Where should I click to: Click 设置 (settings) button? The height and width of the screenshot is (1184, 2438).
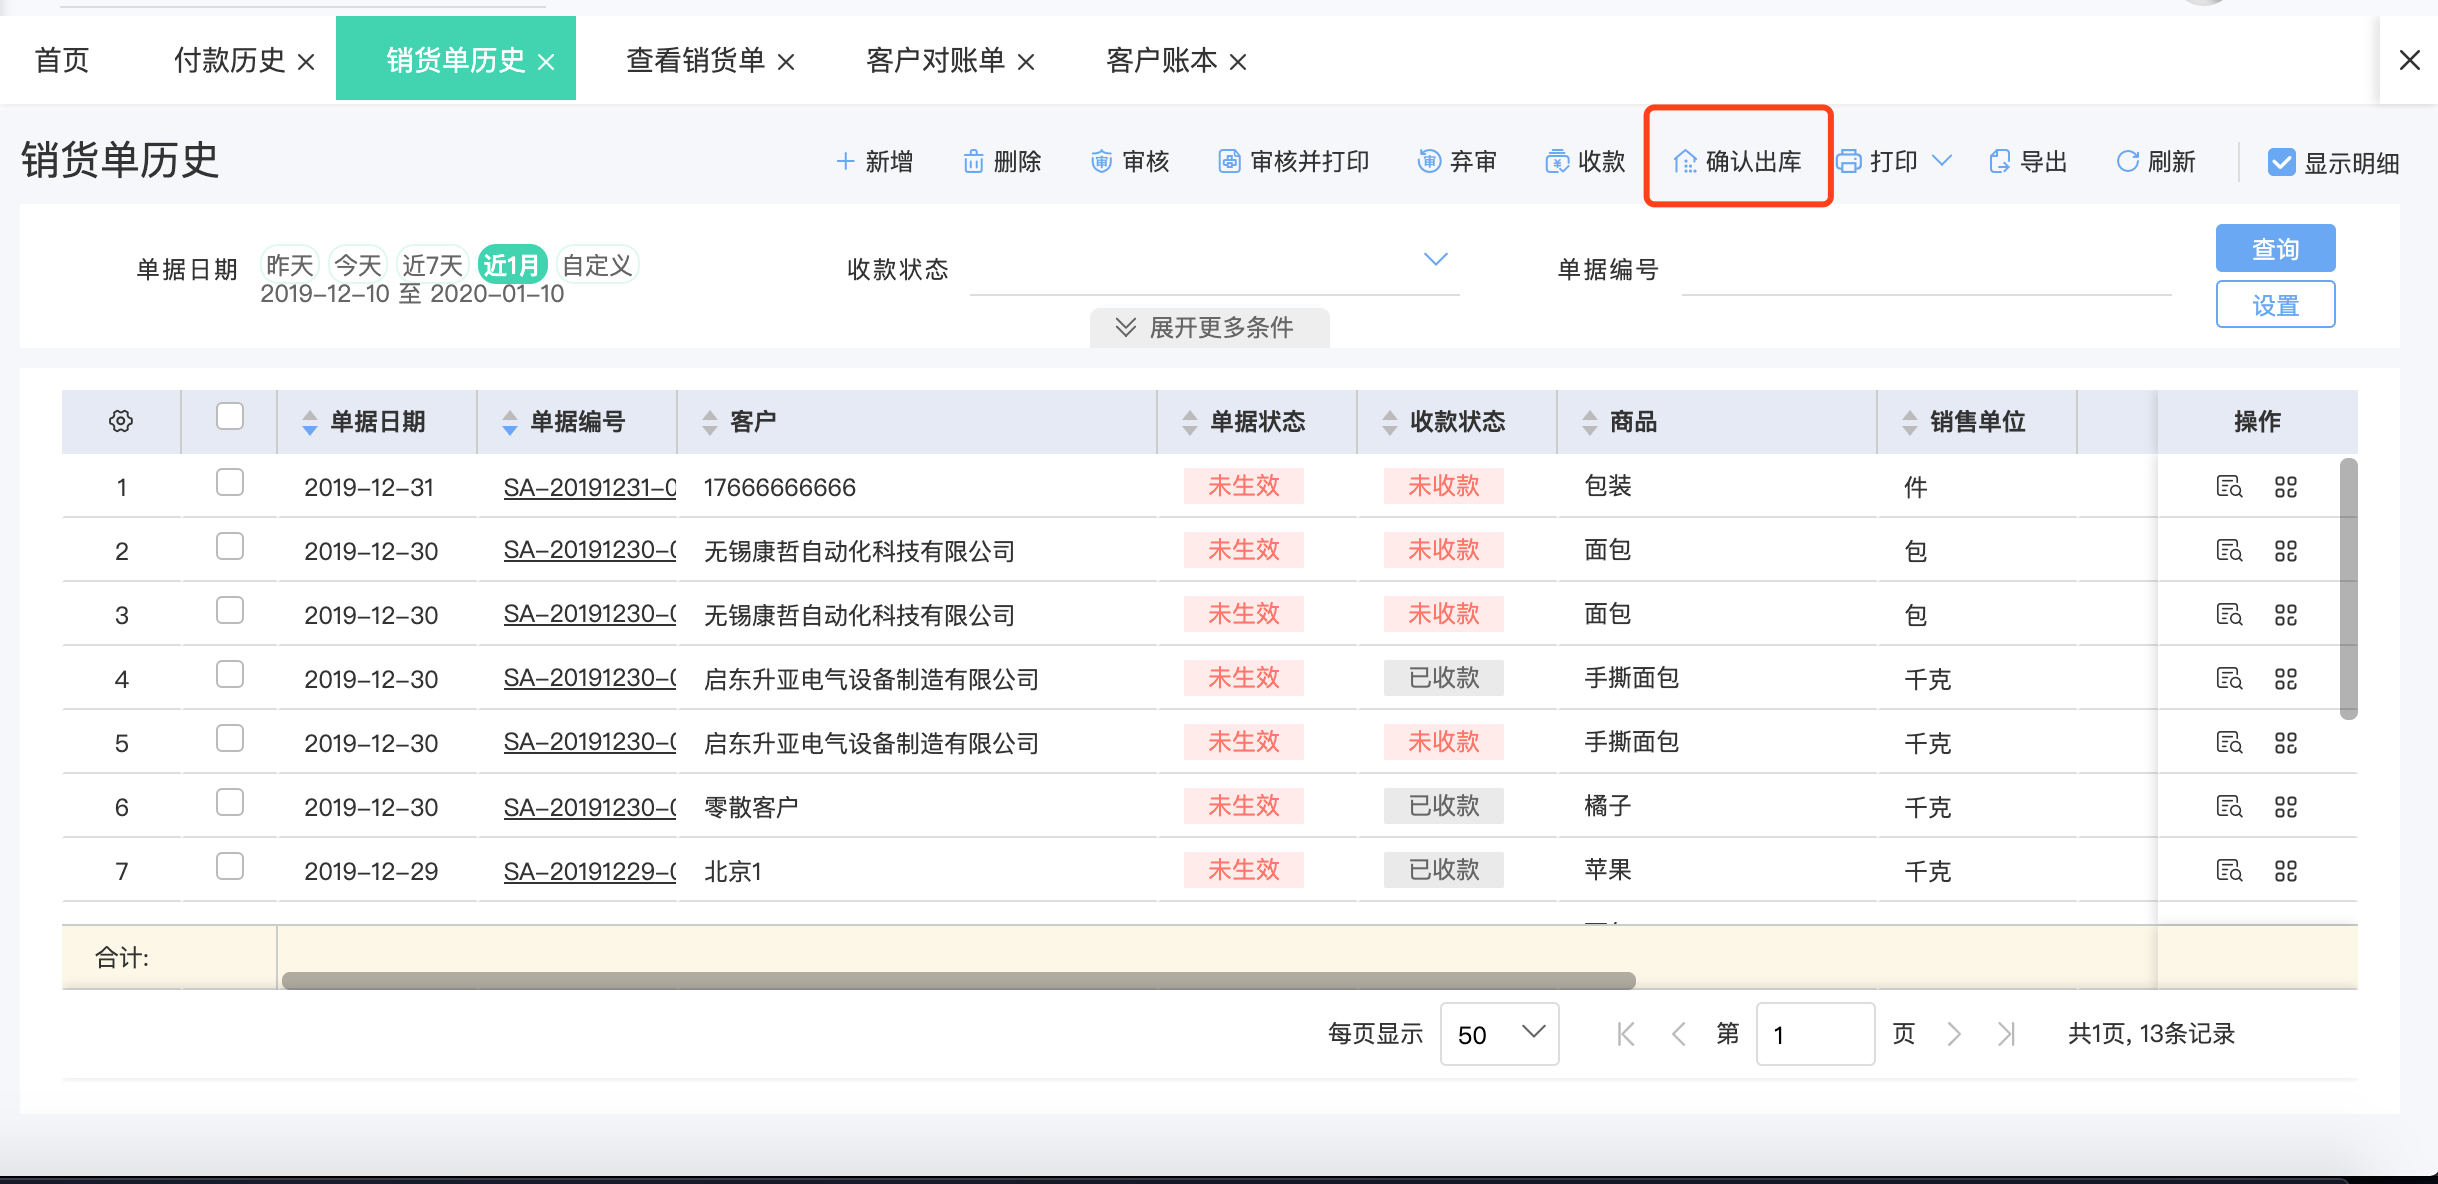2273,303
